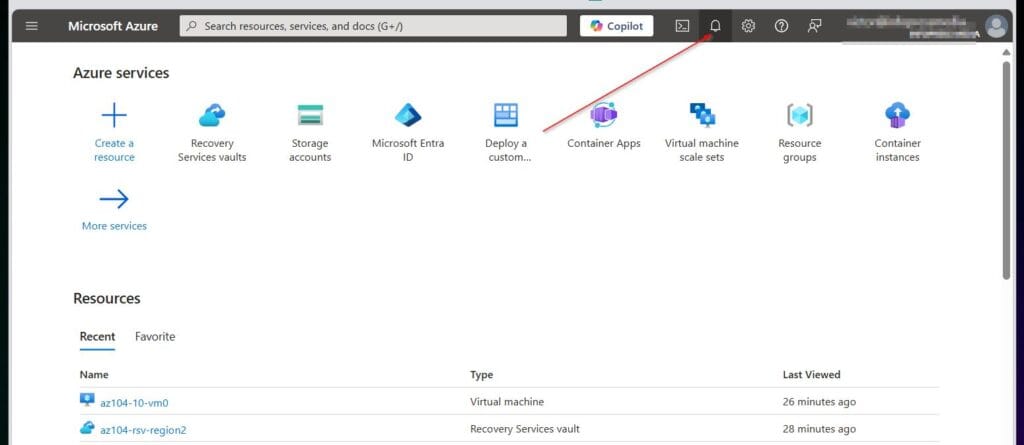This screenshot has width=1024, height=445.
Task: Click the scrollbar up arrow
Action: [1007, 50]
